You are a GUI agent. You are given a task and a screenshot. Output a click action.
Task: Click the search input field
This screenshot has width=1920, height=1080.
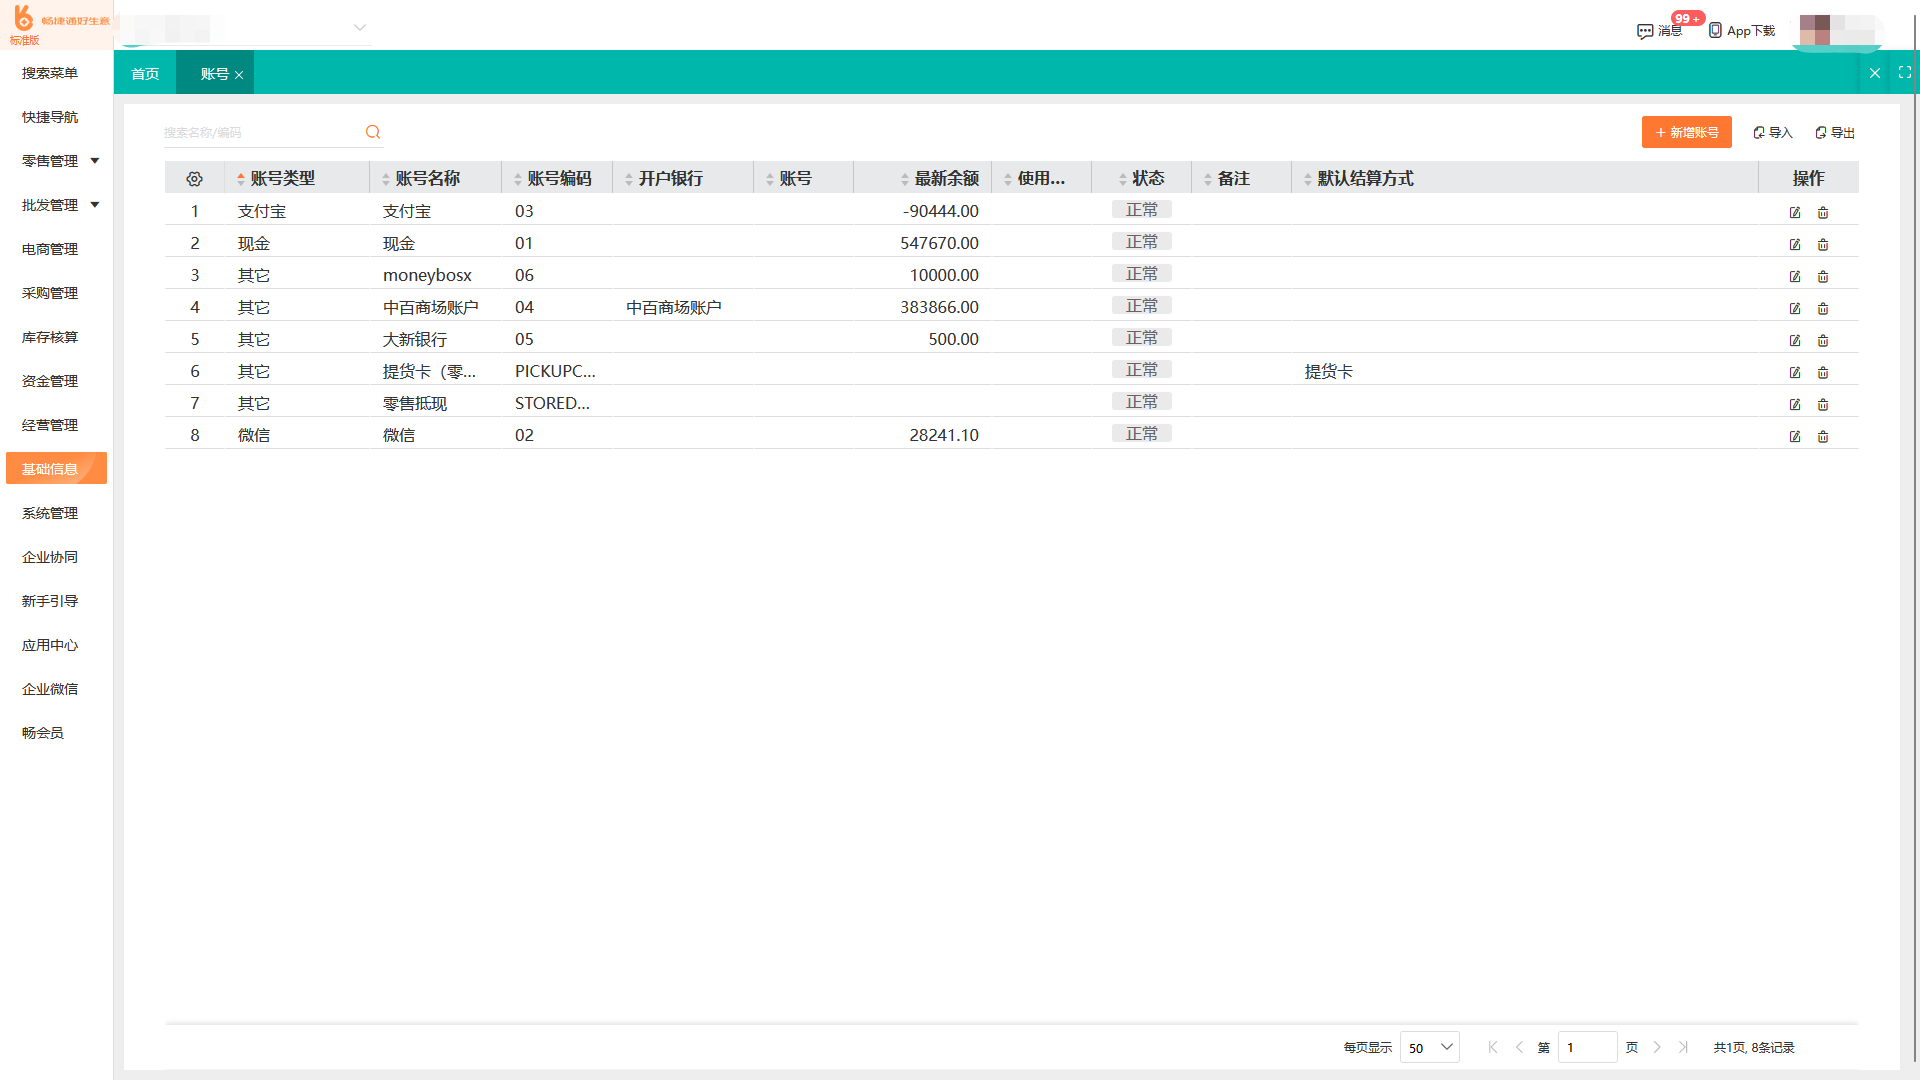point(260,132)
